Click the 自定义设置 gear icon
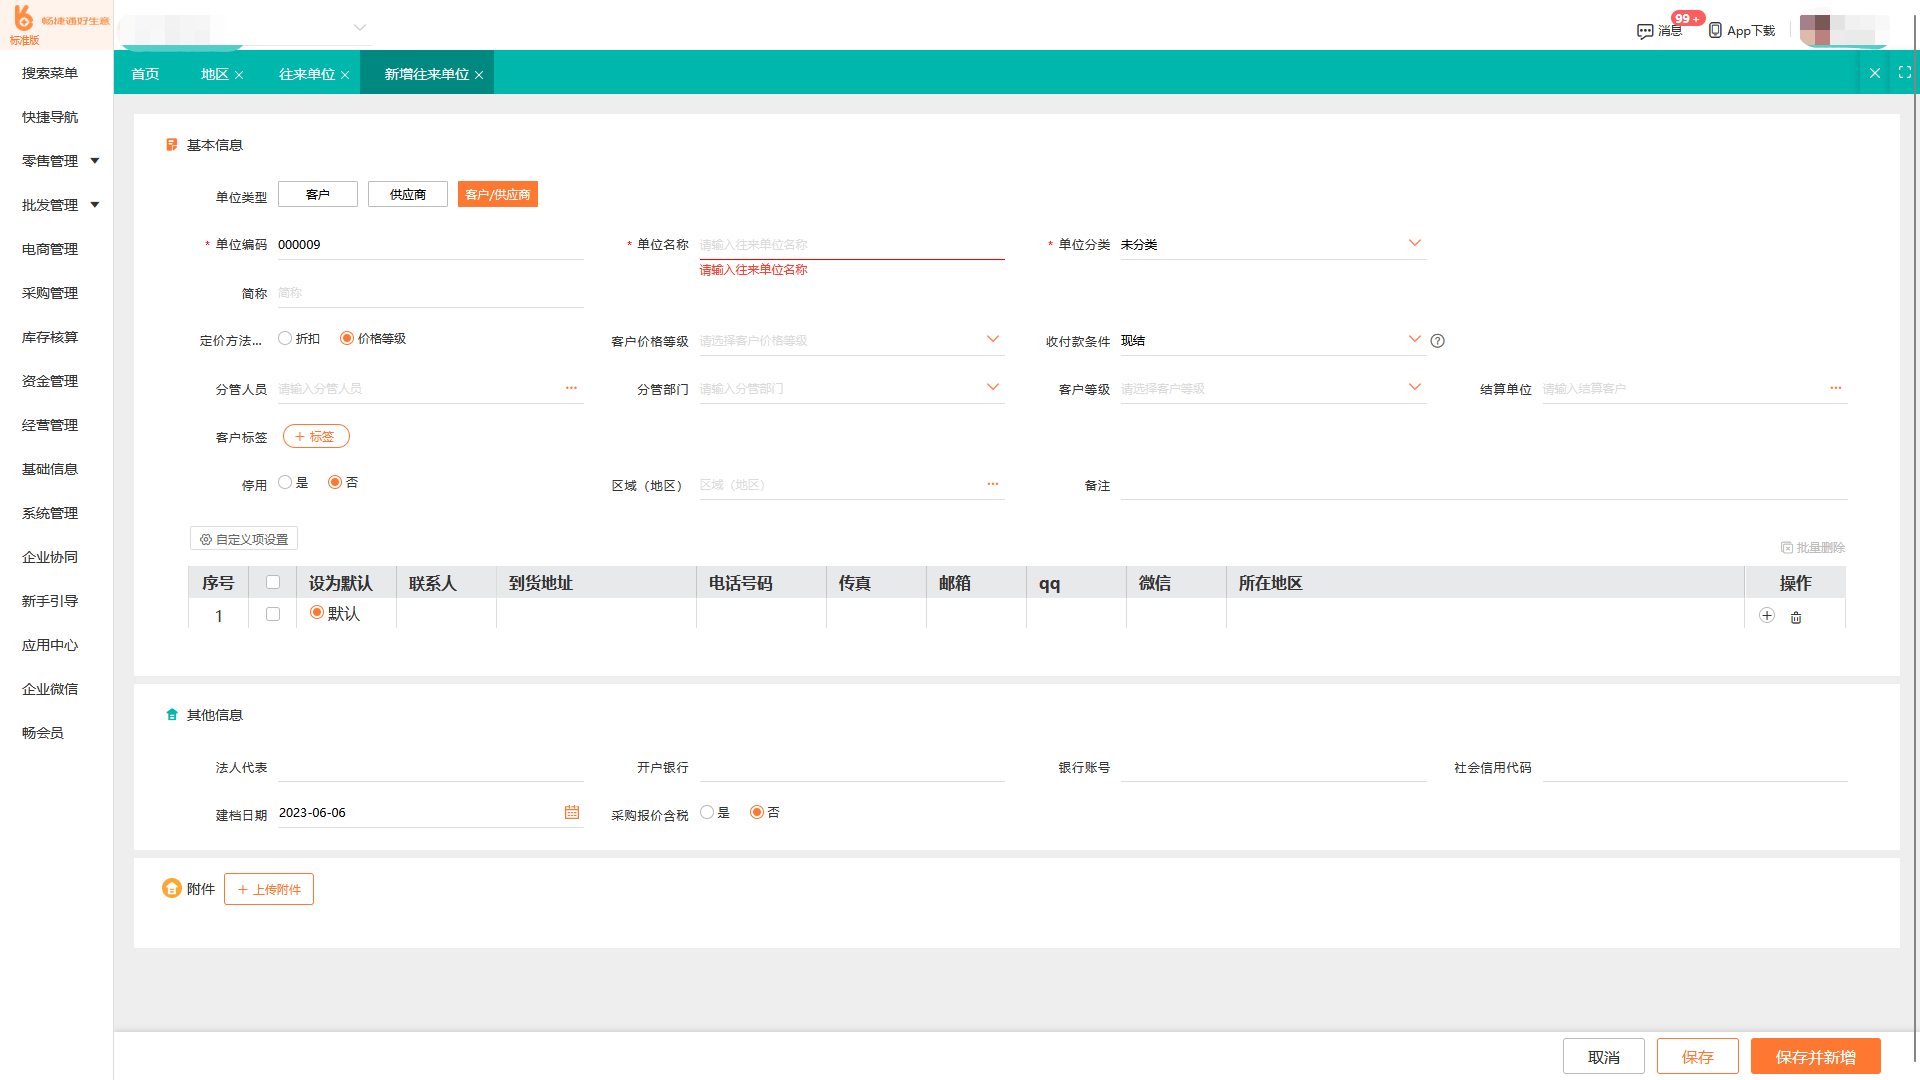The image size is (1920, 1080). pyautogui.click(x=206, y=539)
